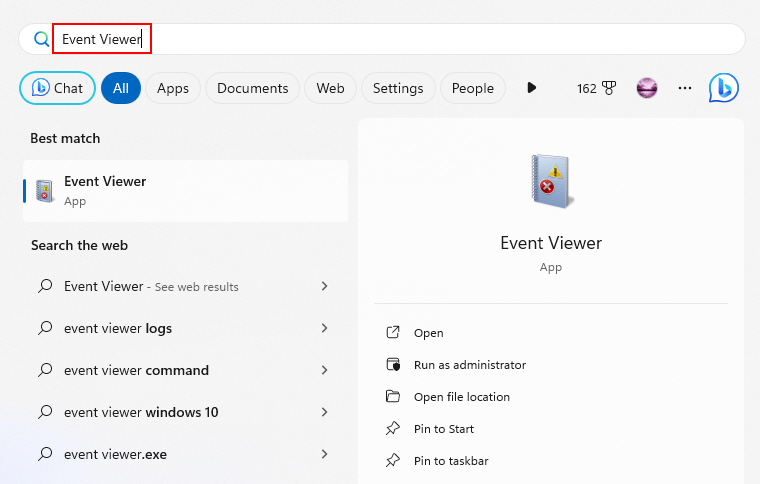760x484 pixels.
Task: Expand arrow for 'Event Viewer - See web results'
Action: (x=325, y=286)
